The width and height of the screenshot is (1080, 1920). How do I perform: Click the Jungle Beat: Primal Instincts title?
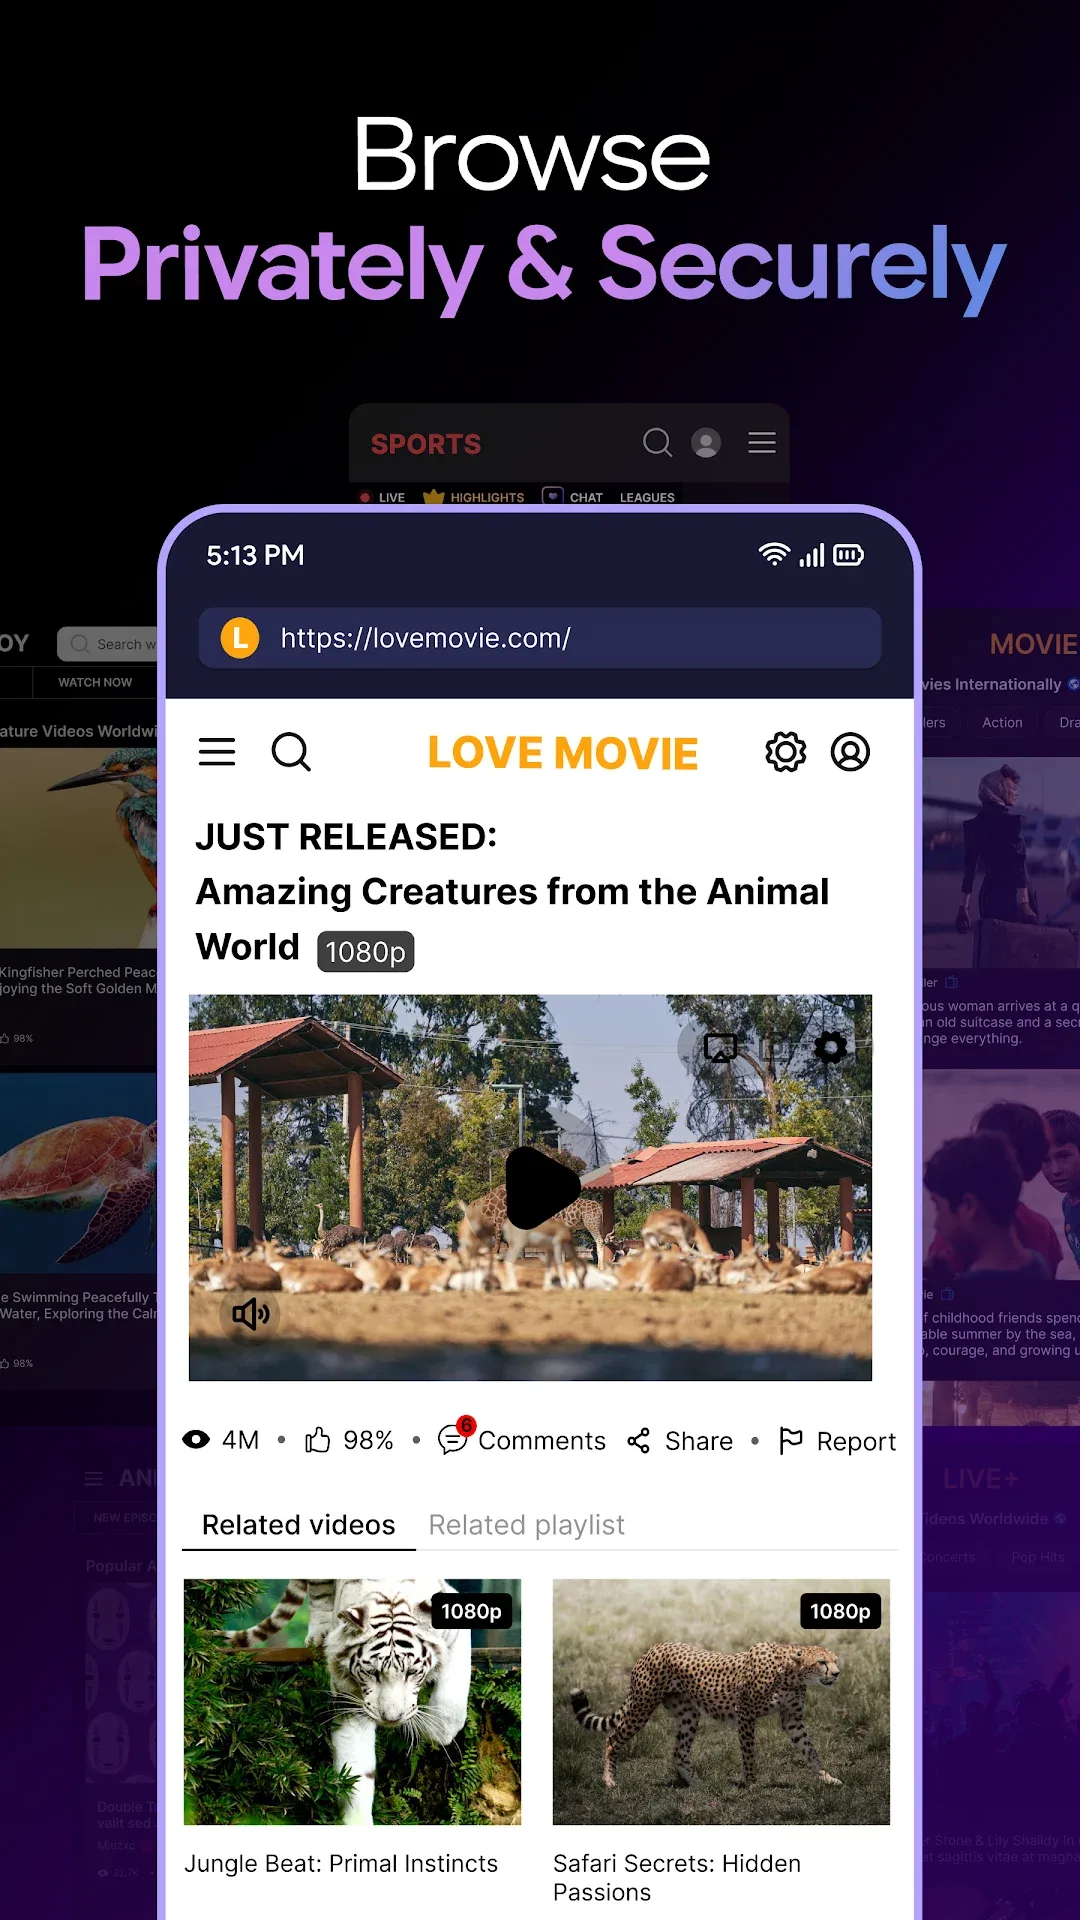(341, 1863)
